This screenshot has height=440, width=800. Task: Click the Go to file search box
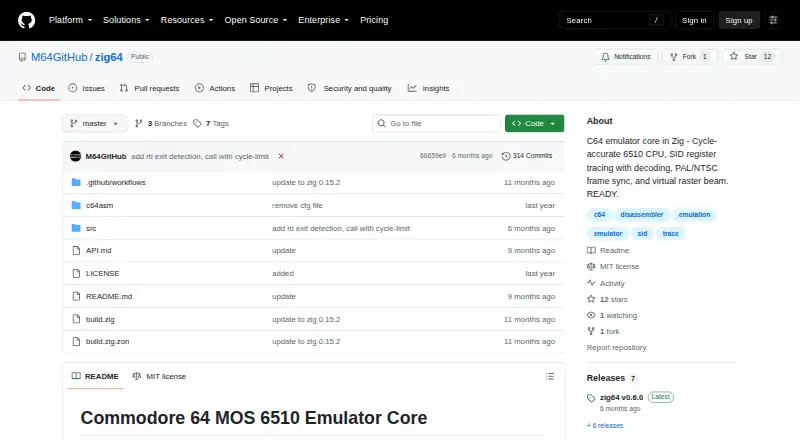437,124
